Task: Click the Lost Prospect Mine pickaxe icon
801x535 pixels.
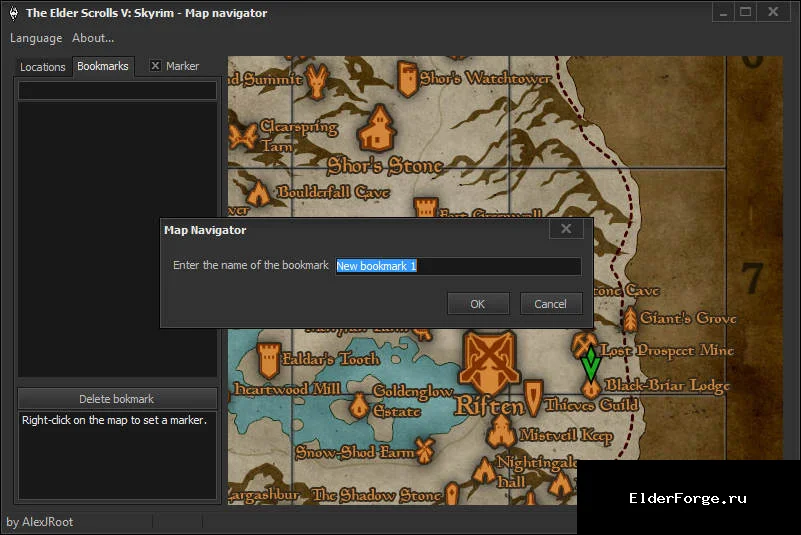Action: tap(585, 345)
